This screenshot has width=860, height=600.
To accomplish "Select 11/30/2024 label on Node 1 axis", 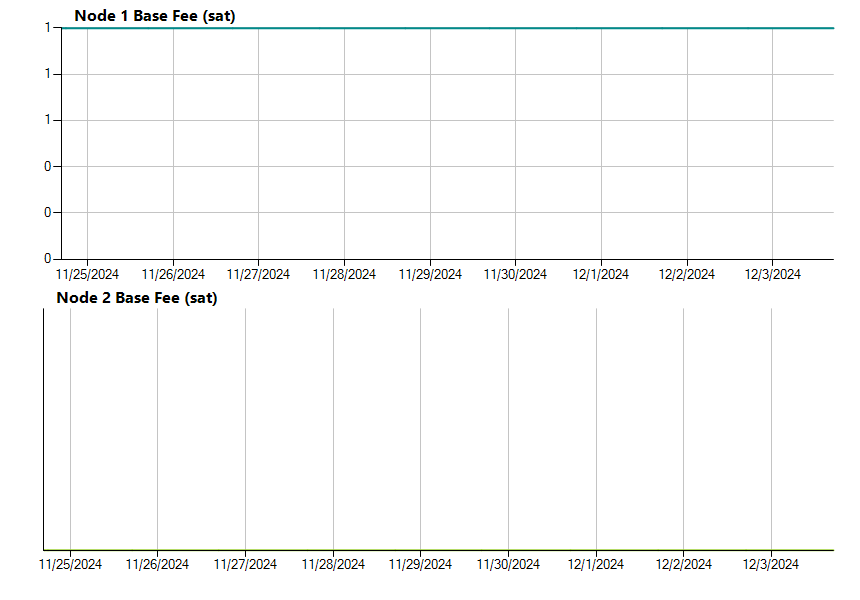I will (x=515, y=274).
